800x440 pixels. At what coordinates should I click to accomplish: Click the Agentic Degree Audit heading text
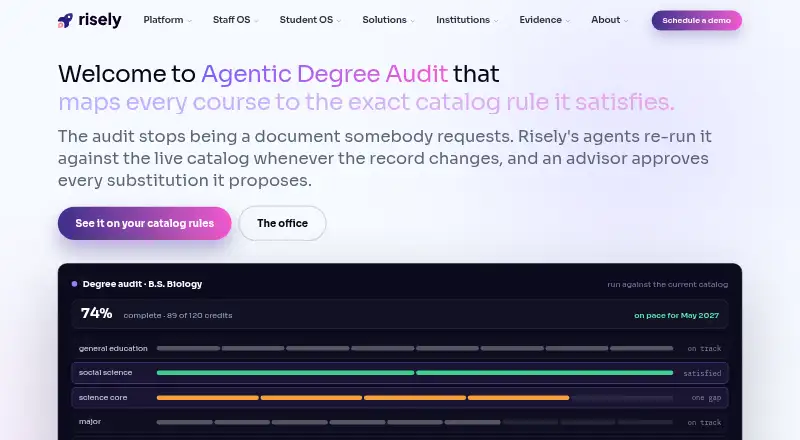(324, 74)
